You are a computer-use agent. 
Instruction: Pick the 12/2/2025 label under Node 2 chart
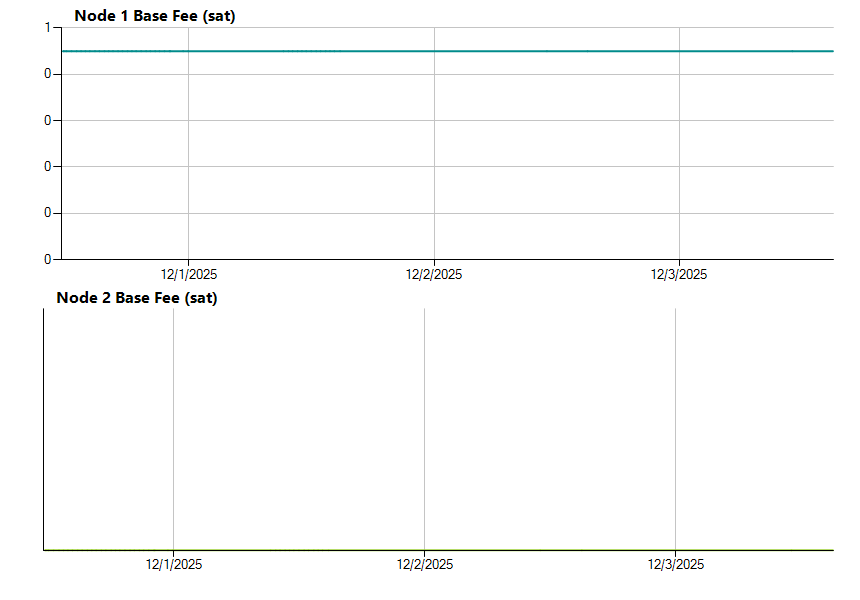425,565
